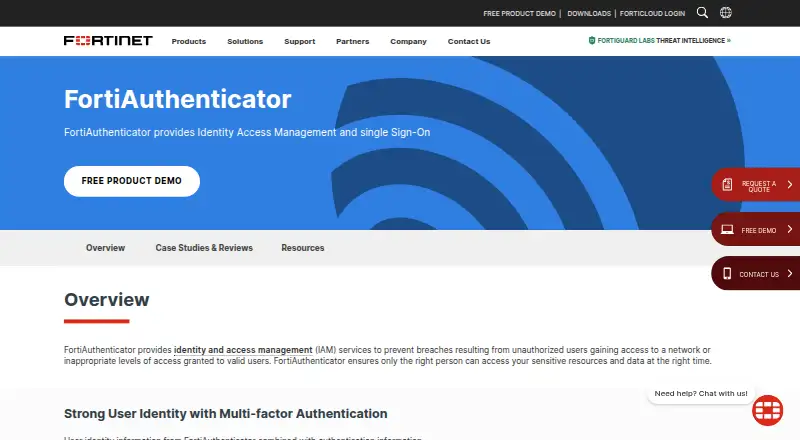Click the Request a Quote document icon
Viewport: 800px width, 440px height.
(x=727, y=184)
